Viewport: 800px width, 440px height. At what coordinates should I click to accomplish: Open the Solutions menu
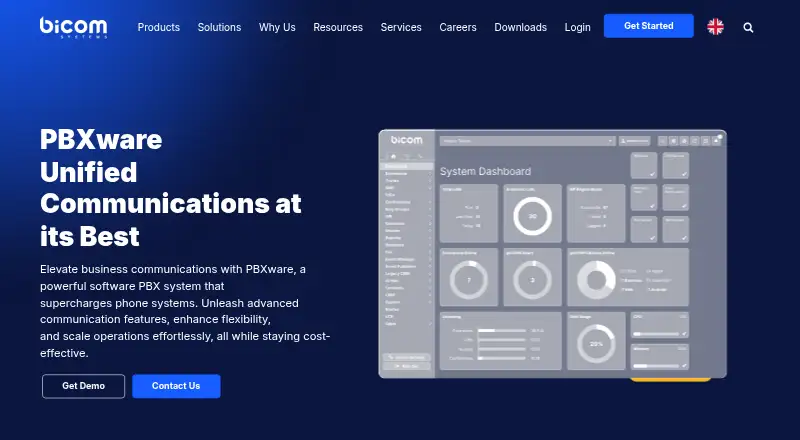click(219, 27)
